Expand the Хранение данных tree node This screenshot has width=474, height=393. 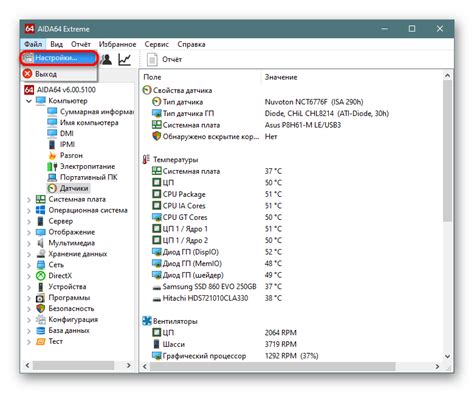coord(29,255)
